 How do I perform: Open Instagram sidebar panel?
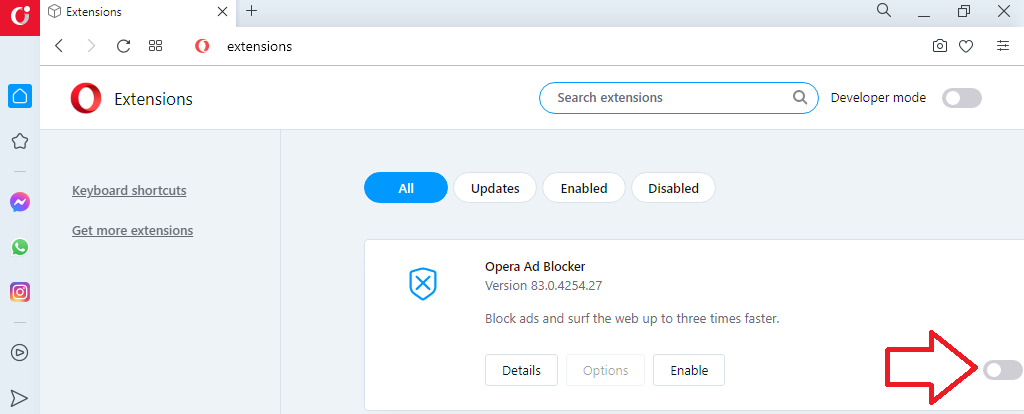pos(20,292)
